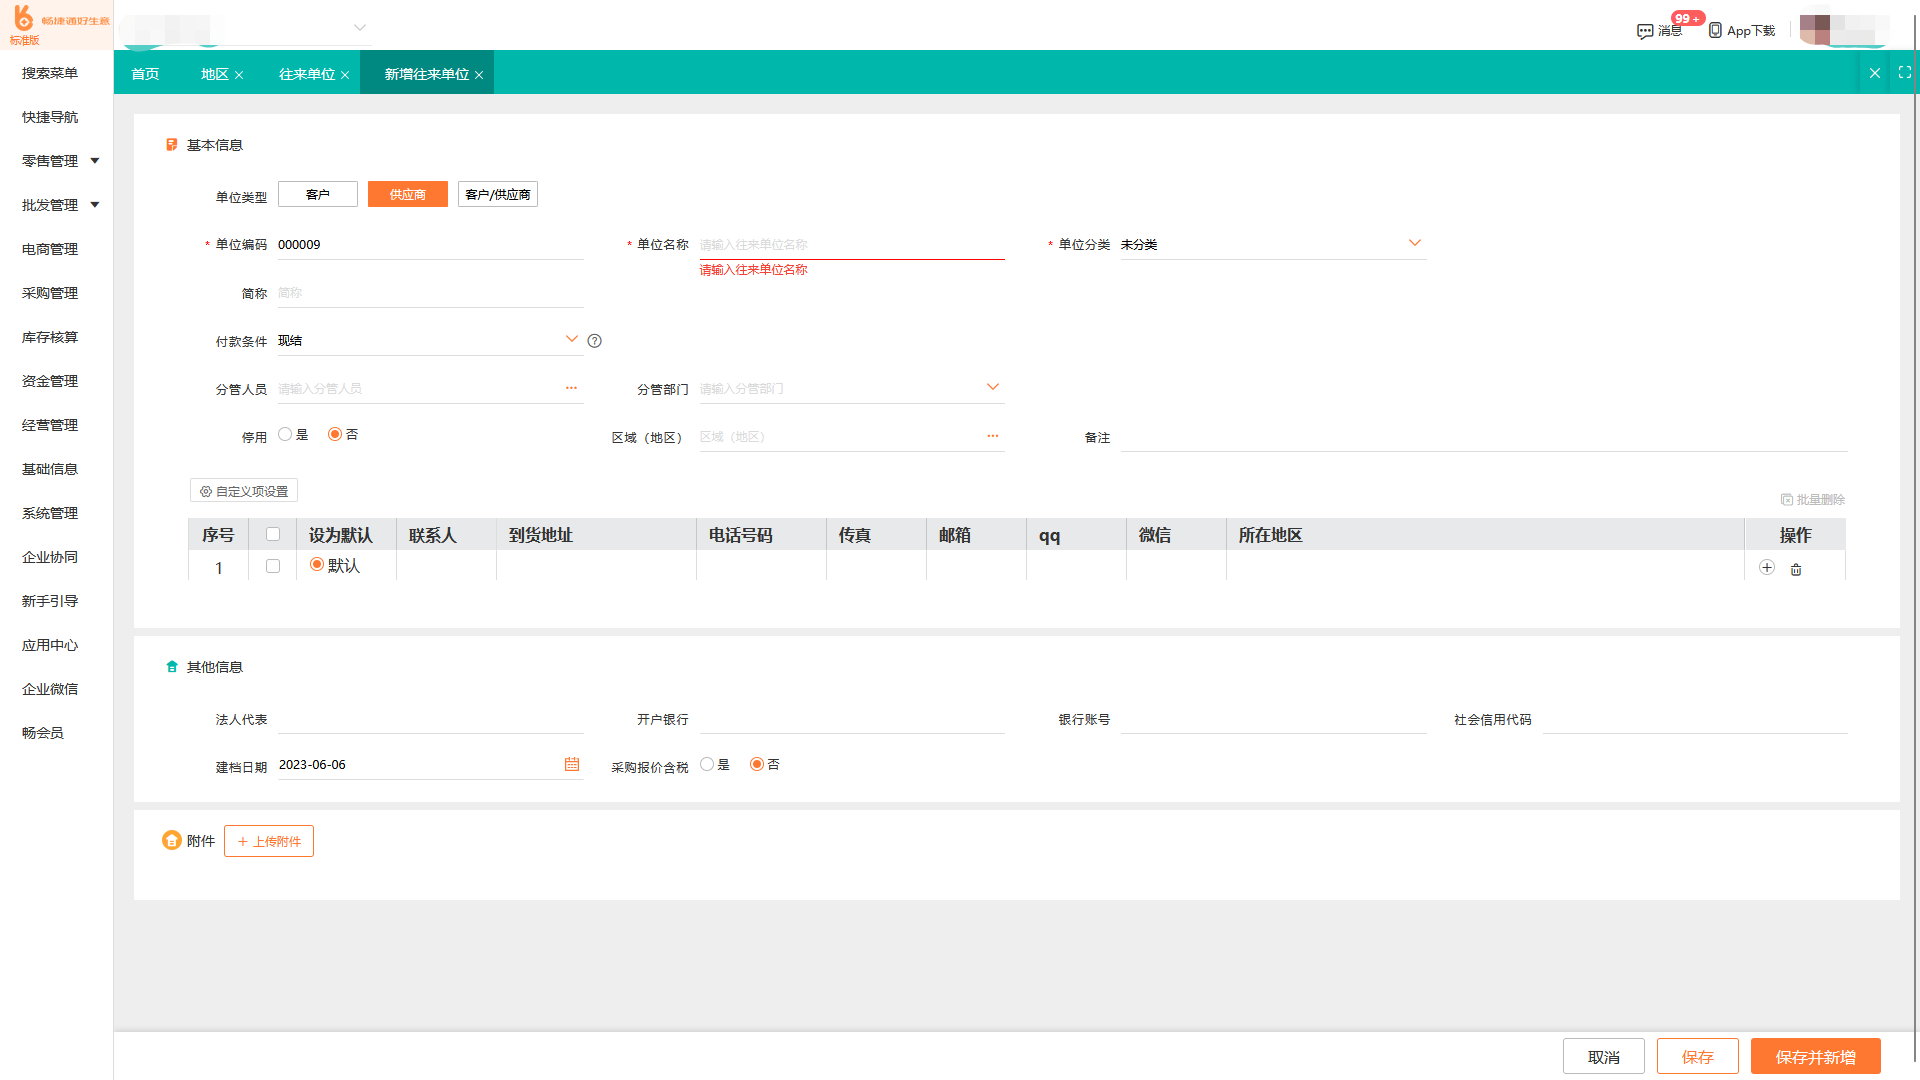Click the 供应商 unit type icon
Viewport: 1920px width, 1080px height.
[x=406, y=195]
